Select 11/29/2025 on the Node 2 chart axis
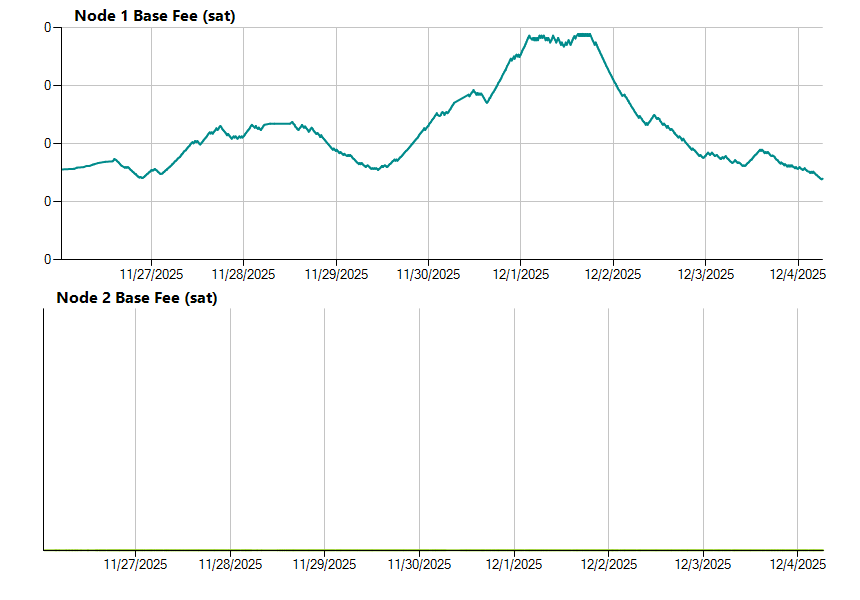 [324, 564]
